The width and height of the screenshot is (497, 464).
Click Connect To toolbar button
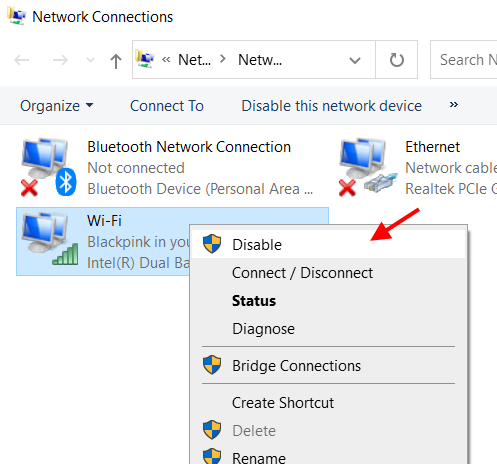tap(167, 106)
